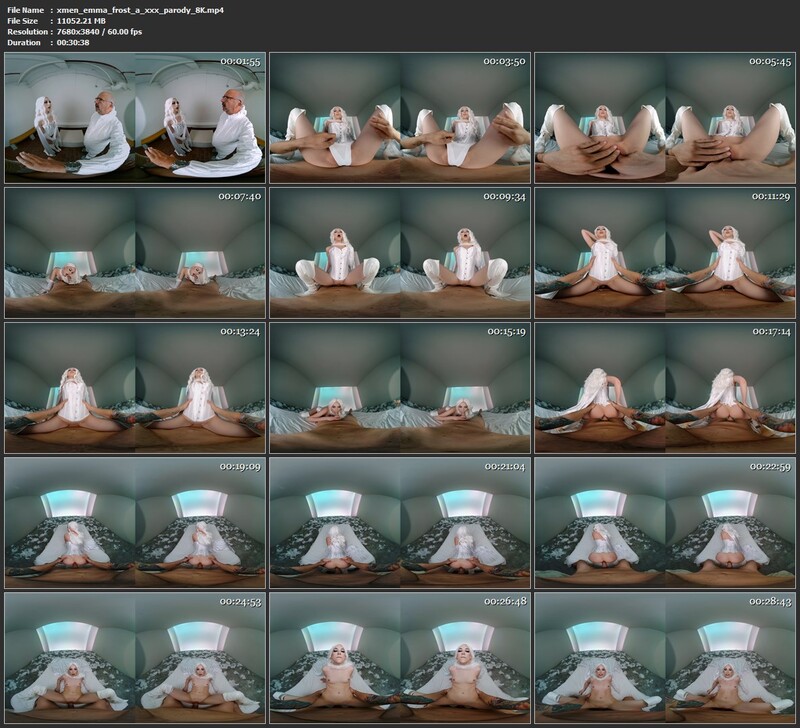
Task: Select the frame at 00:09:34
Action: point(399,252)
